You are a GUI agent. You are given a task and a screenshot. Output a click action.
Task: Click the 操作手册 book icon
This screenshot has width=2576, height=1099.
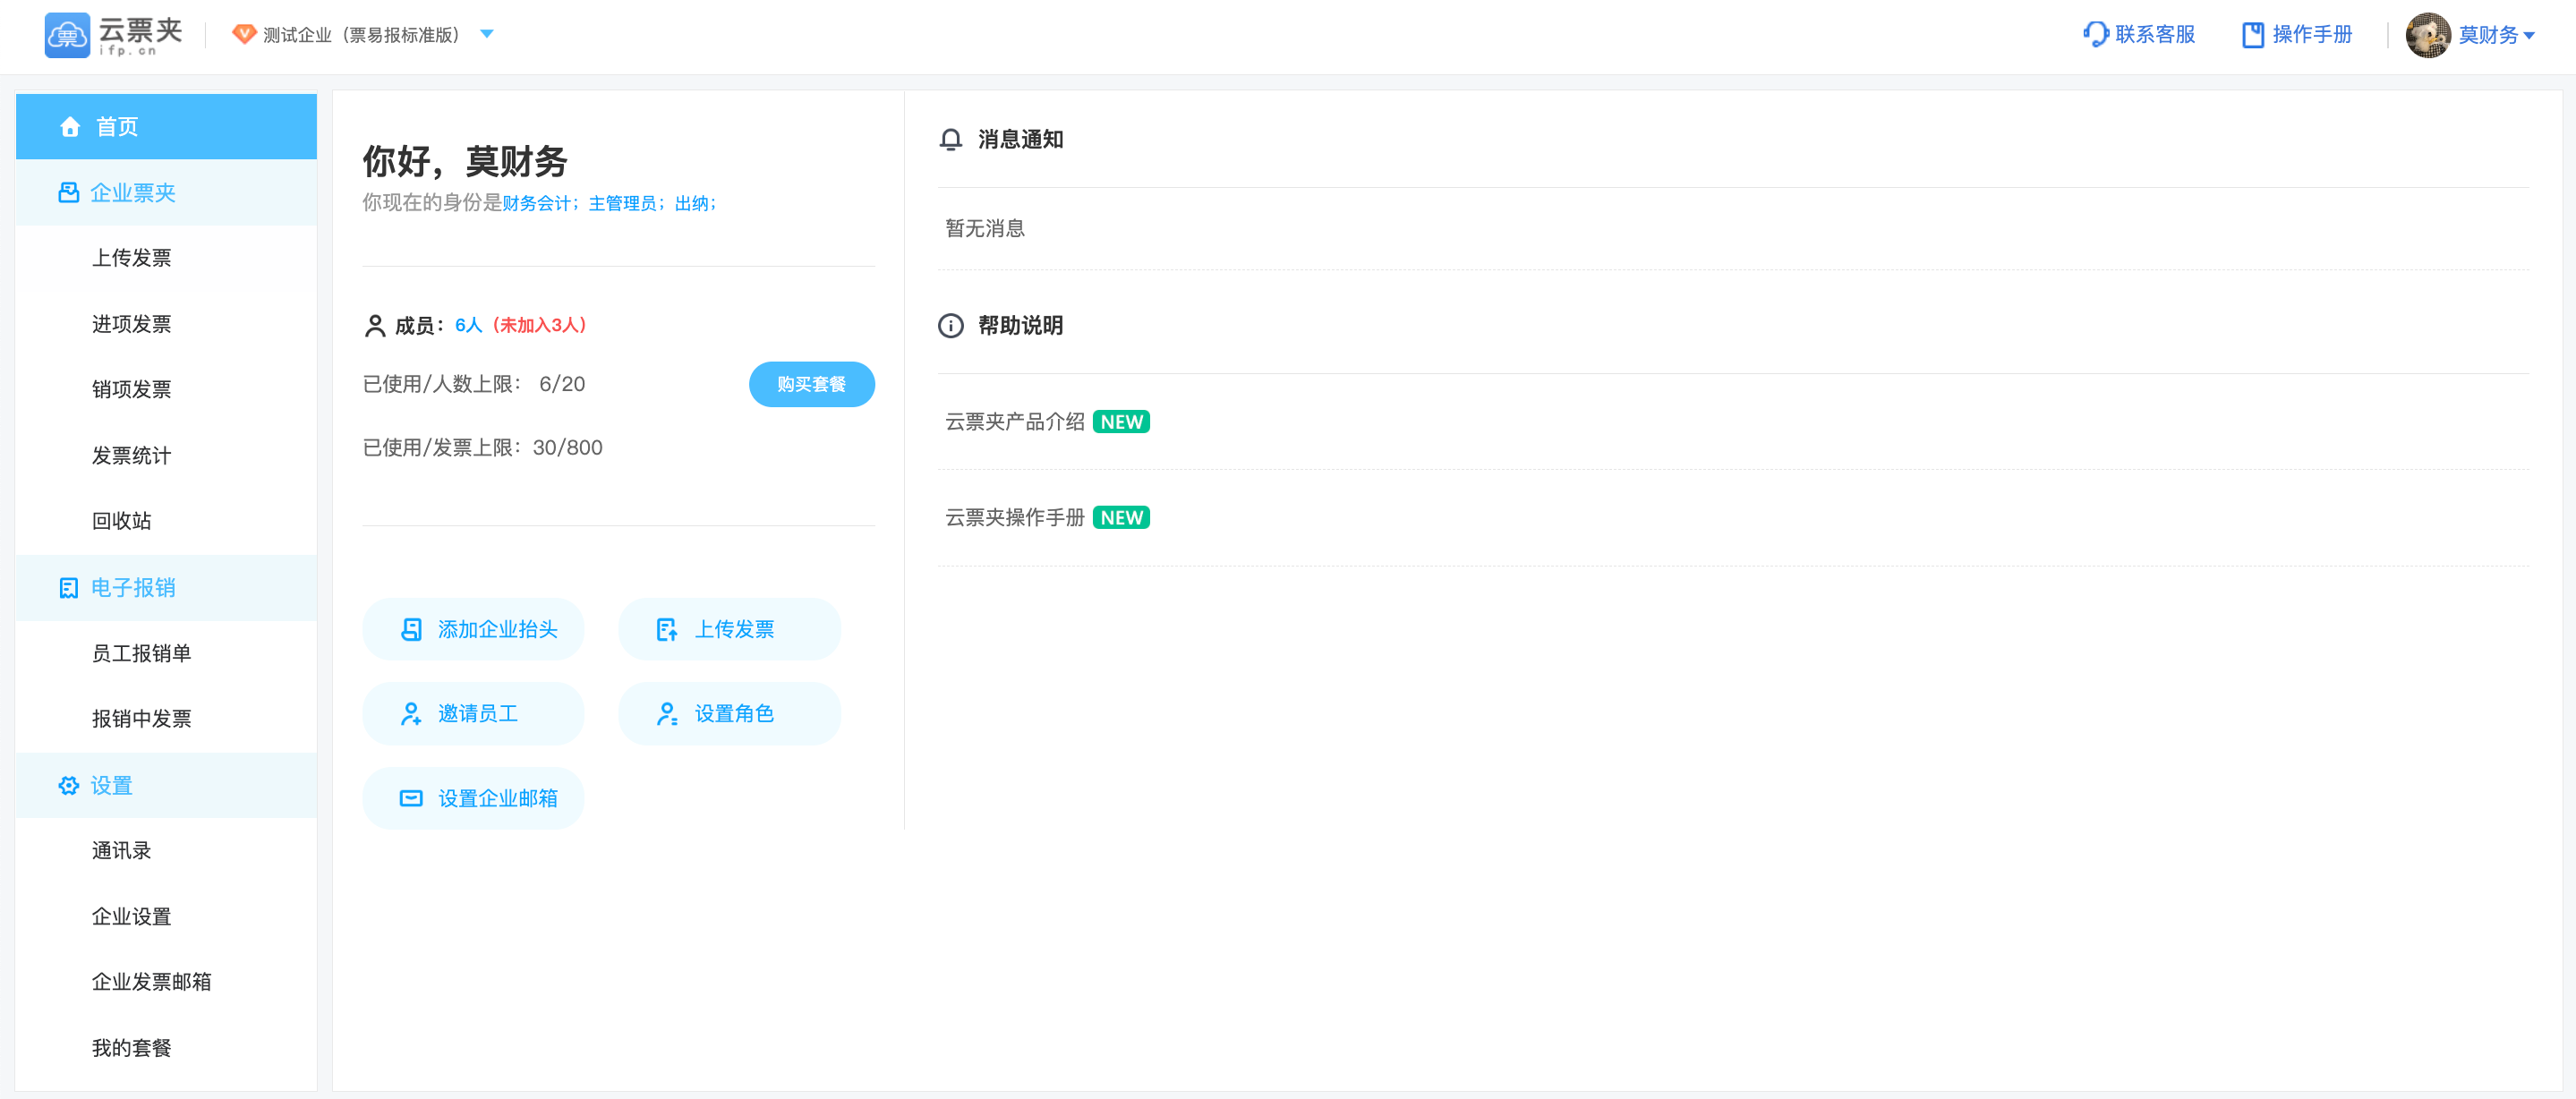pyautogui.click(x=2252, y=35)
